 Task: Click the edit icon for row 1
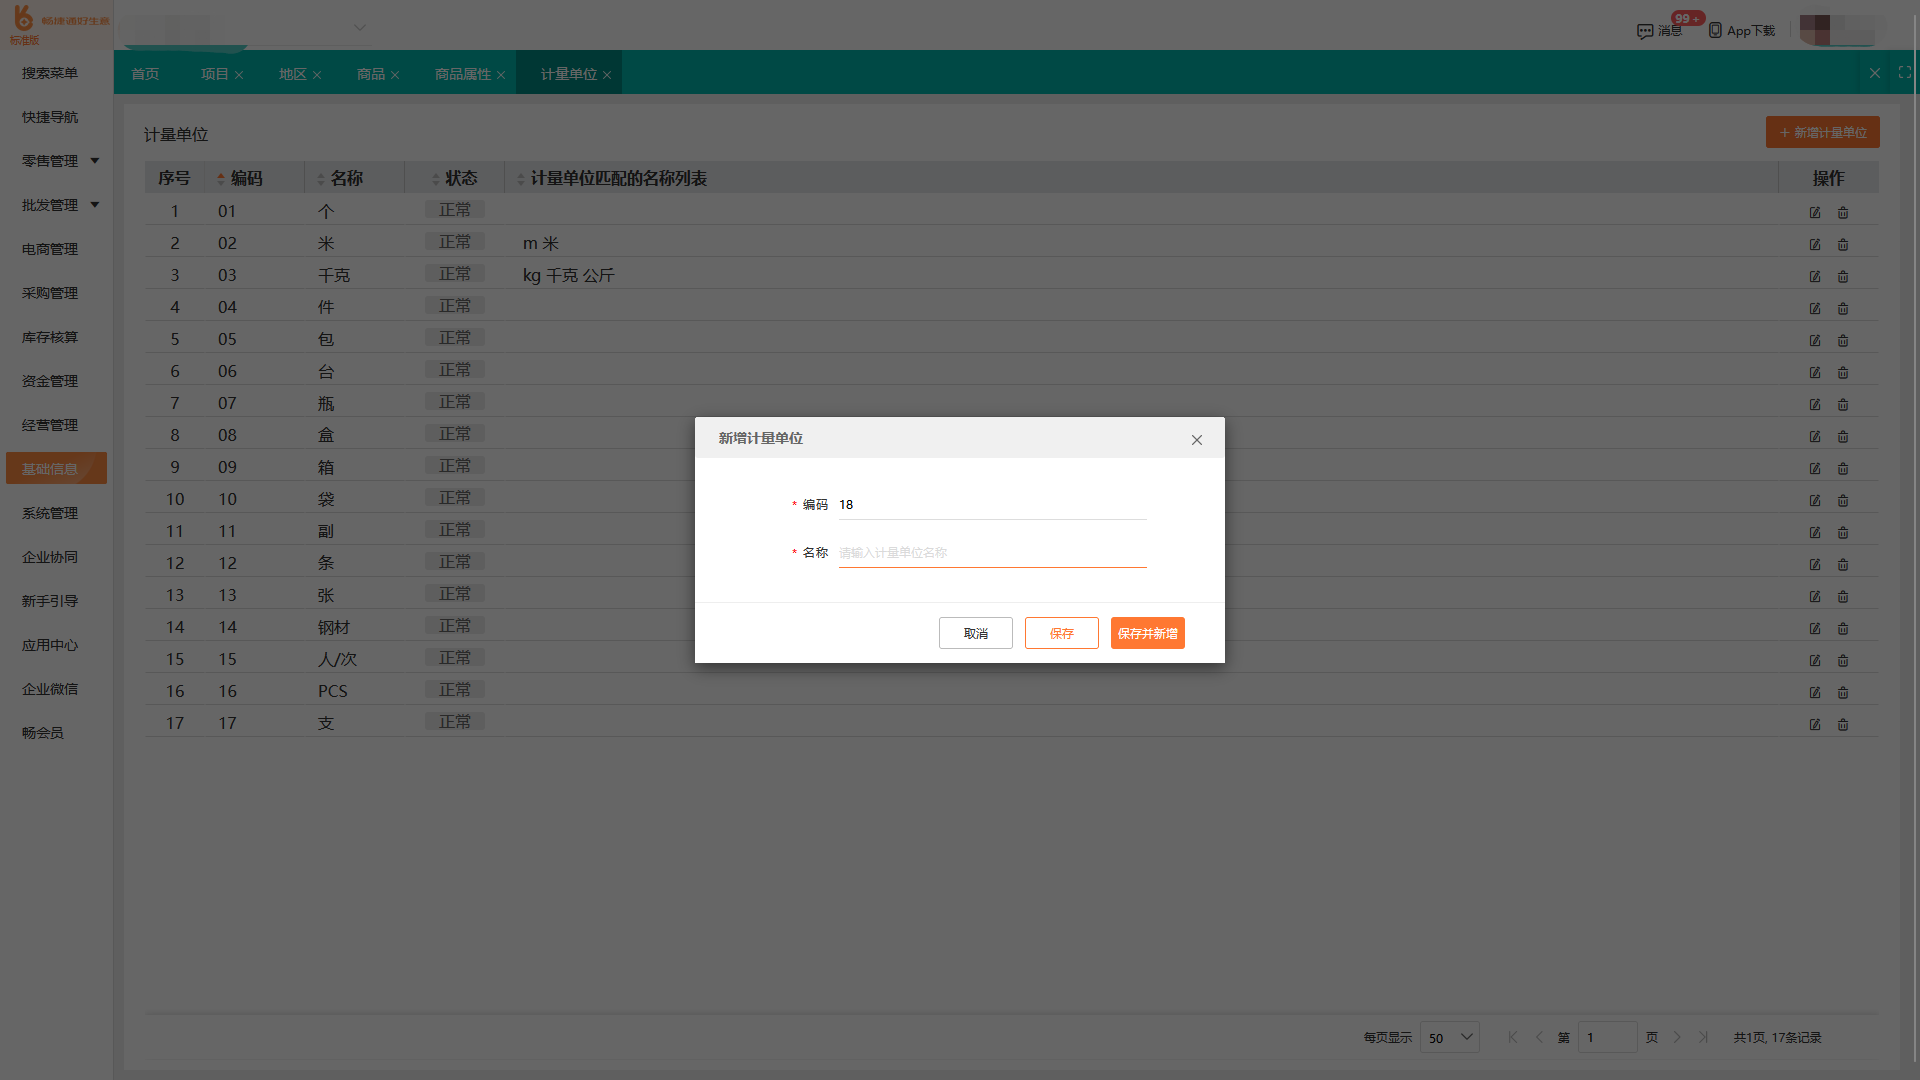click(x=1815, y=211)
